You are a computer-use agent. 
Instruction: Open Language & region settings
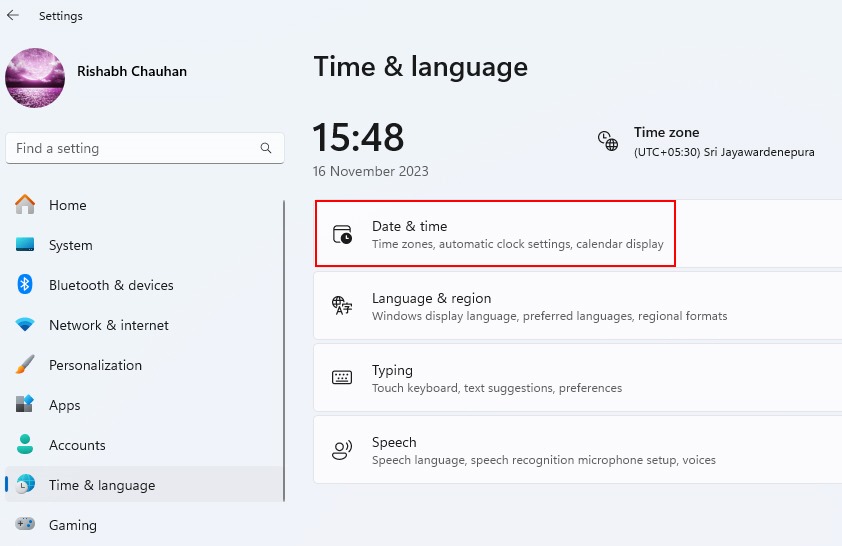(578, 305)
